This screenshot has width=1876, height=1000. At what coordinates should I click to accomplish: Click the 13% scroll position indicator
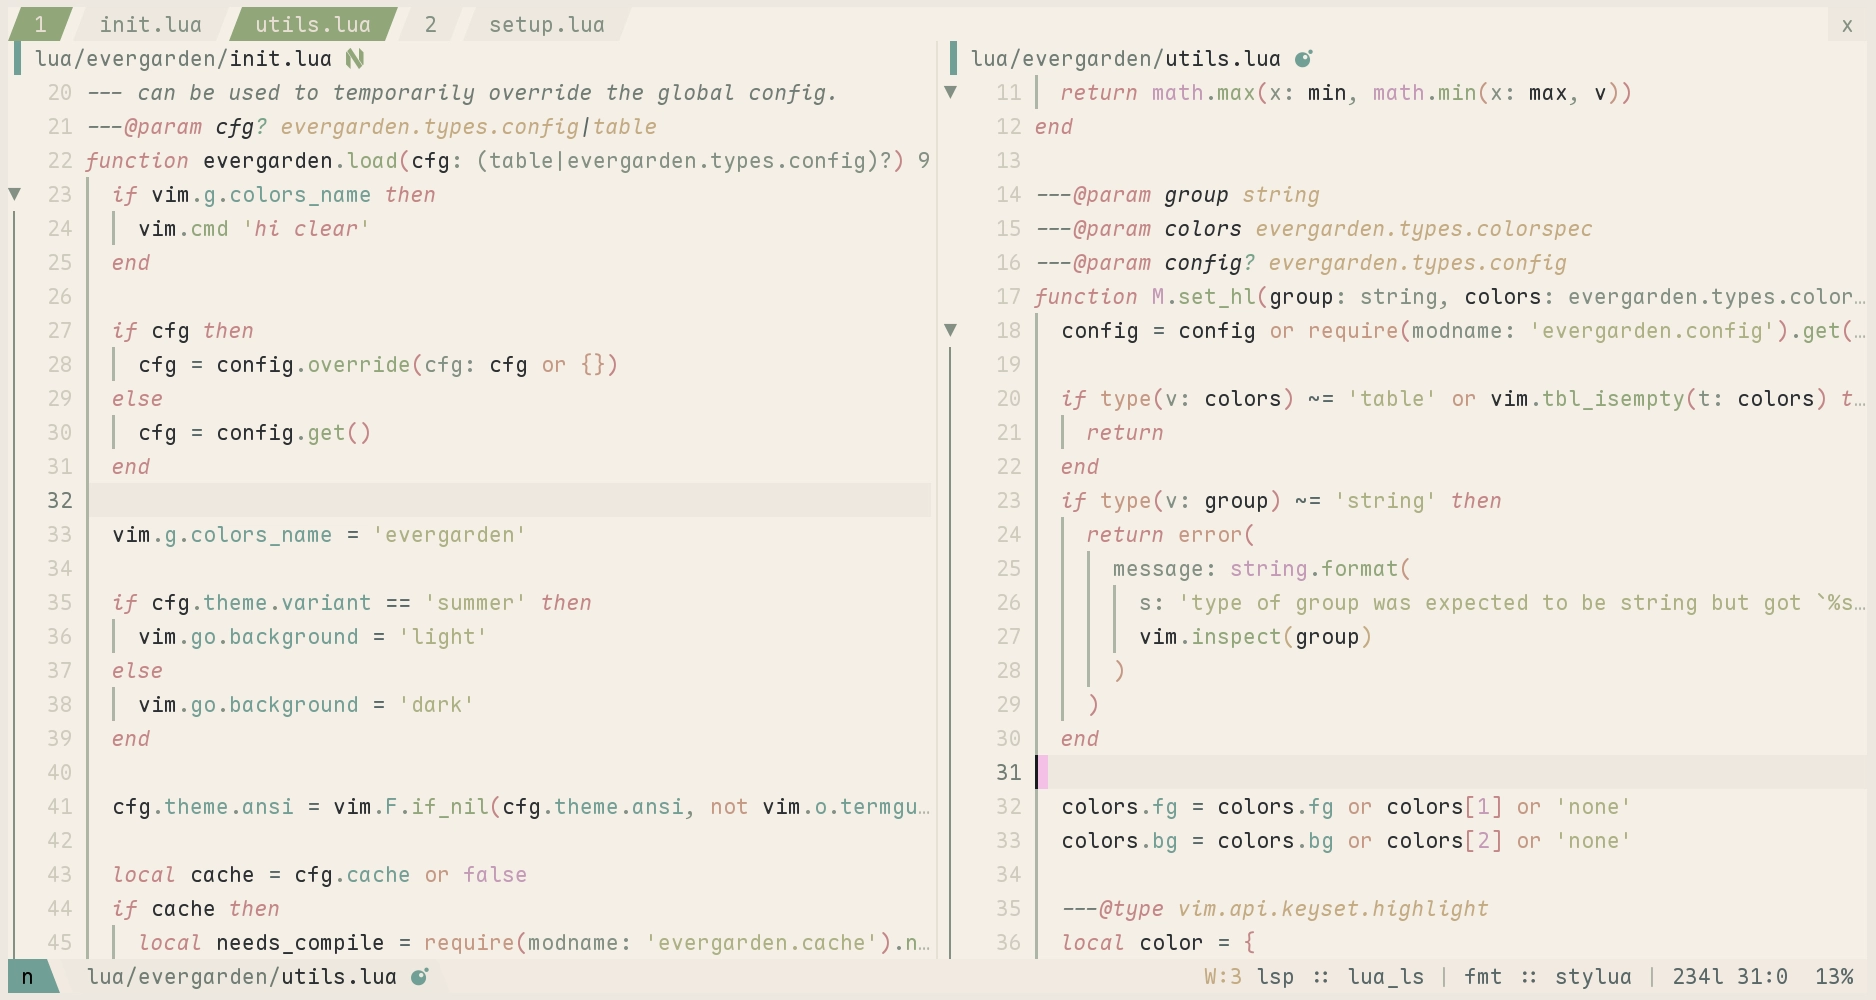[1834, 977]
